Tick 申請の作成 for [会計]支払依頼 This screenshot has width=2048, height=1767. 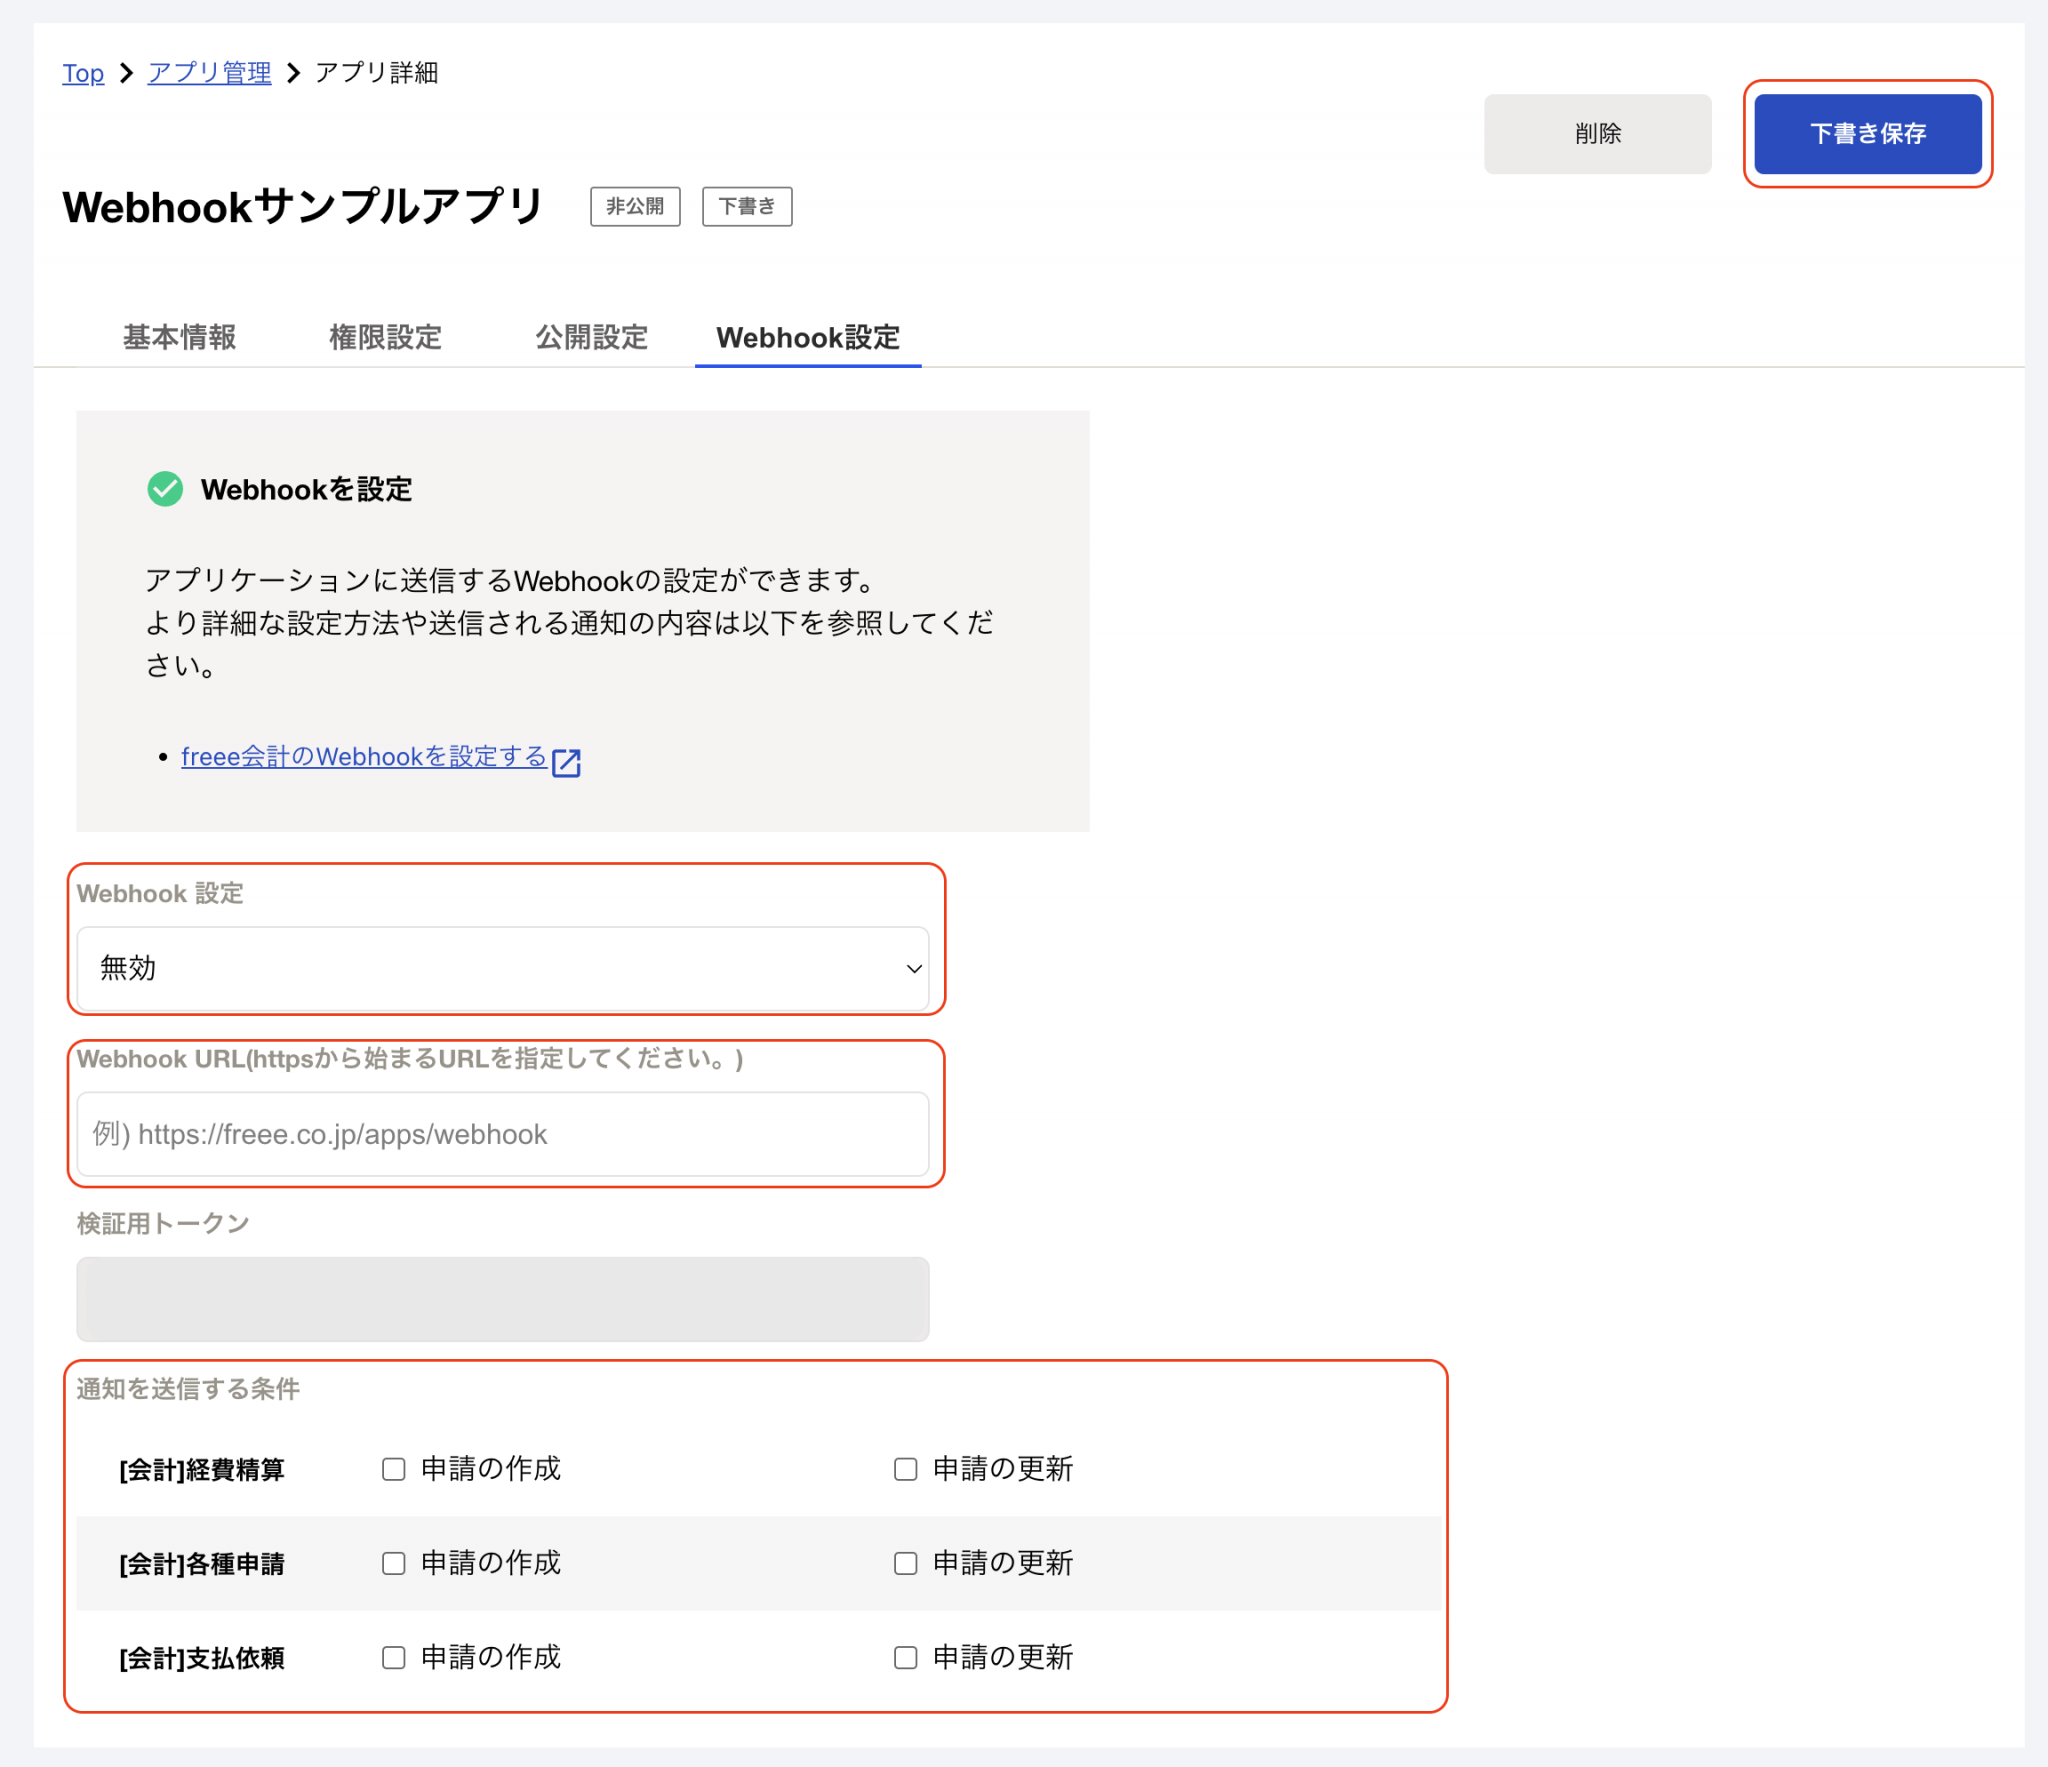394,1657
